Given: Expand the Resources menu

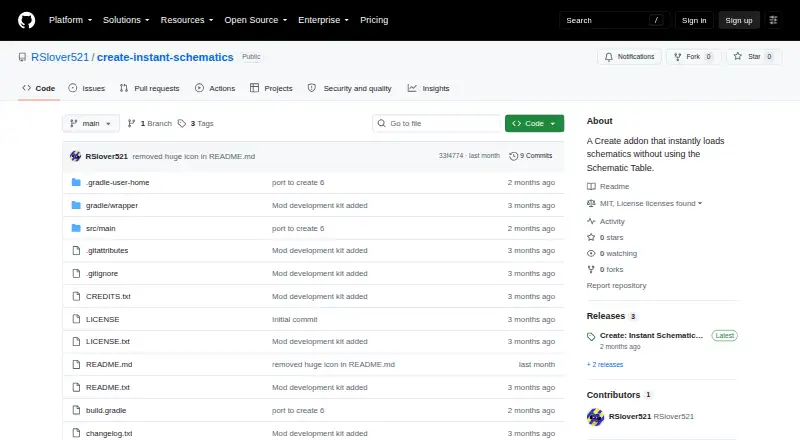Looking at the screenshot, I should tap(187, 20).
